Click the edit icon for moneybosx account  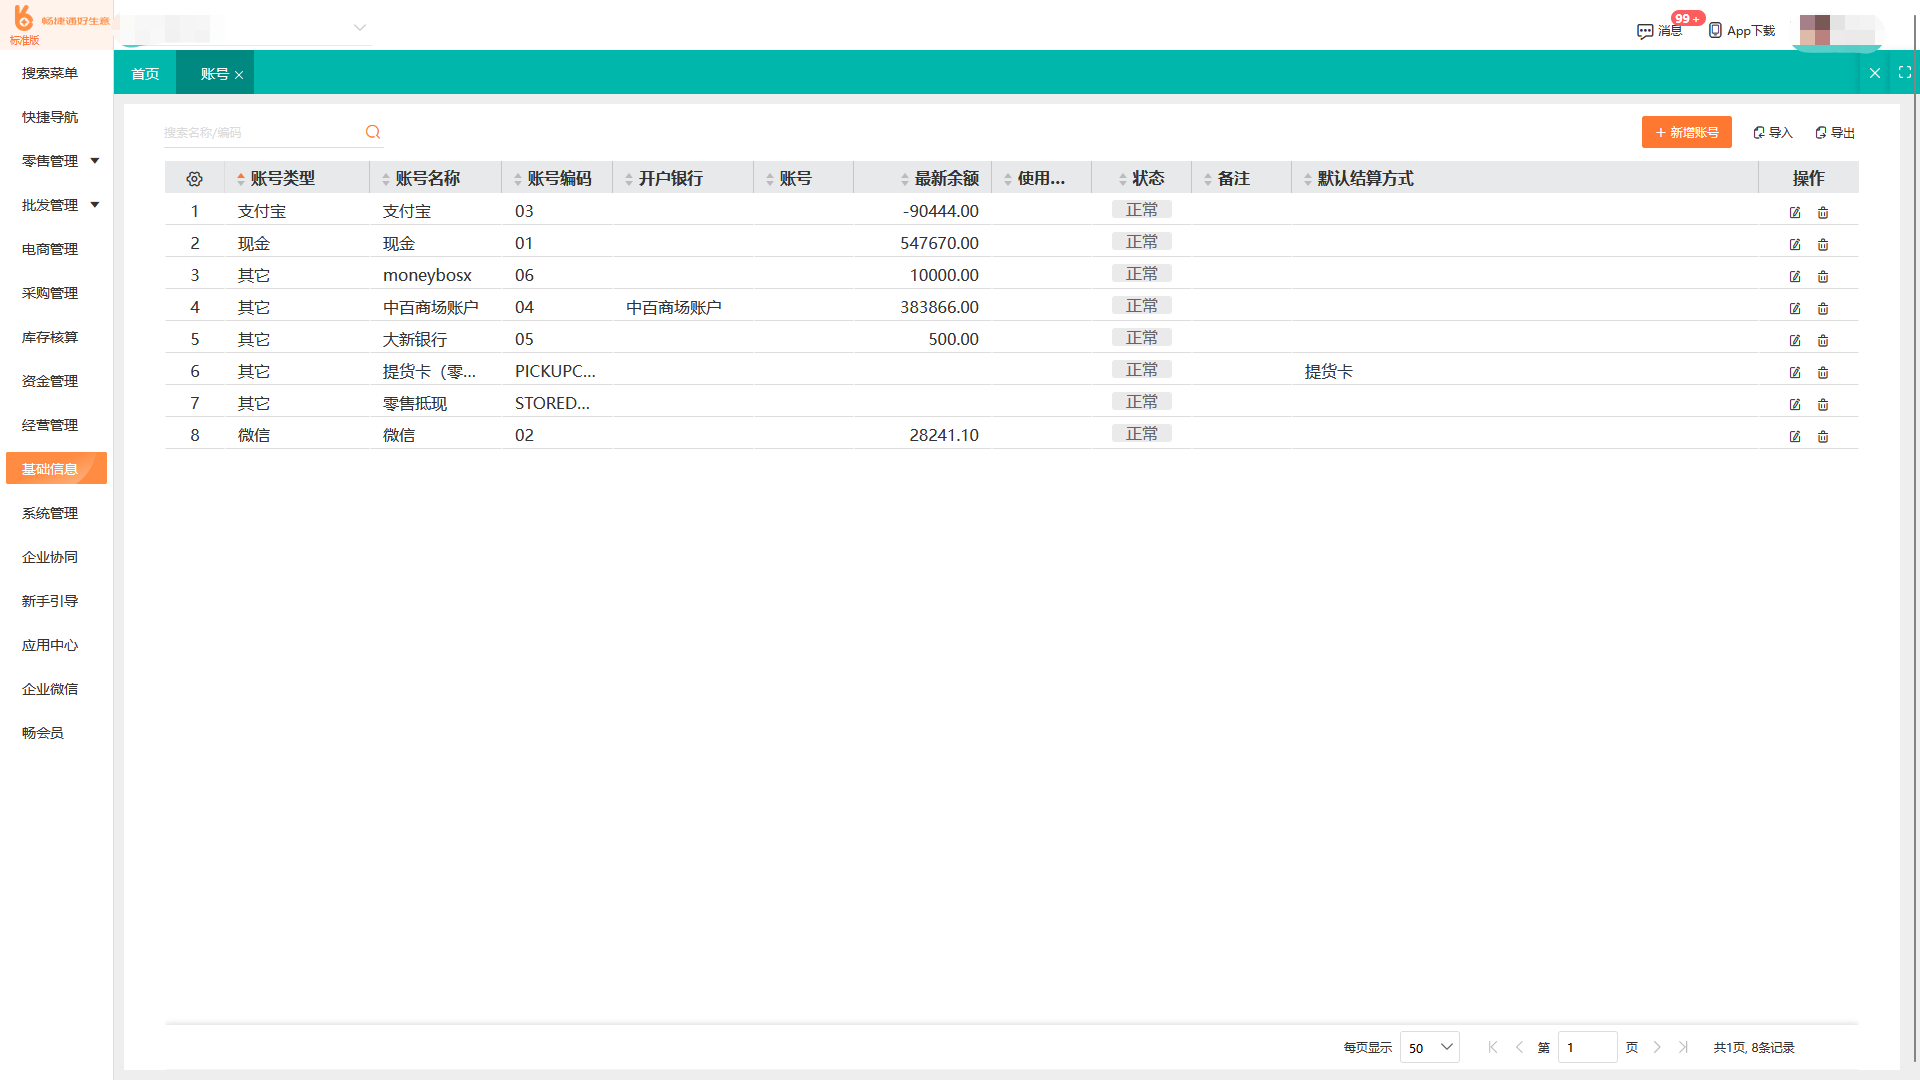coord(1795,274)
